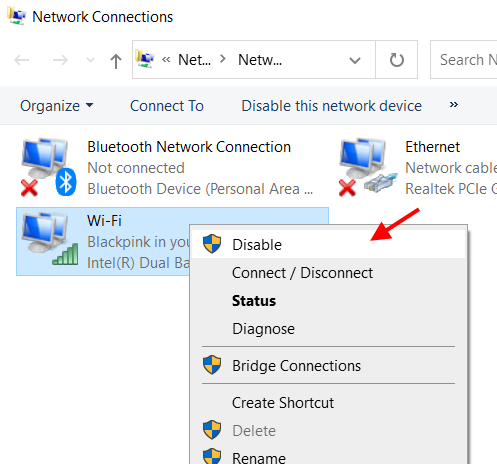Click Disable this network device button

[332, 106]
